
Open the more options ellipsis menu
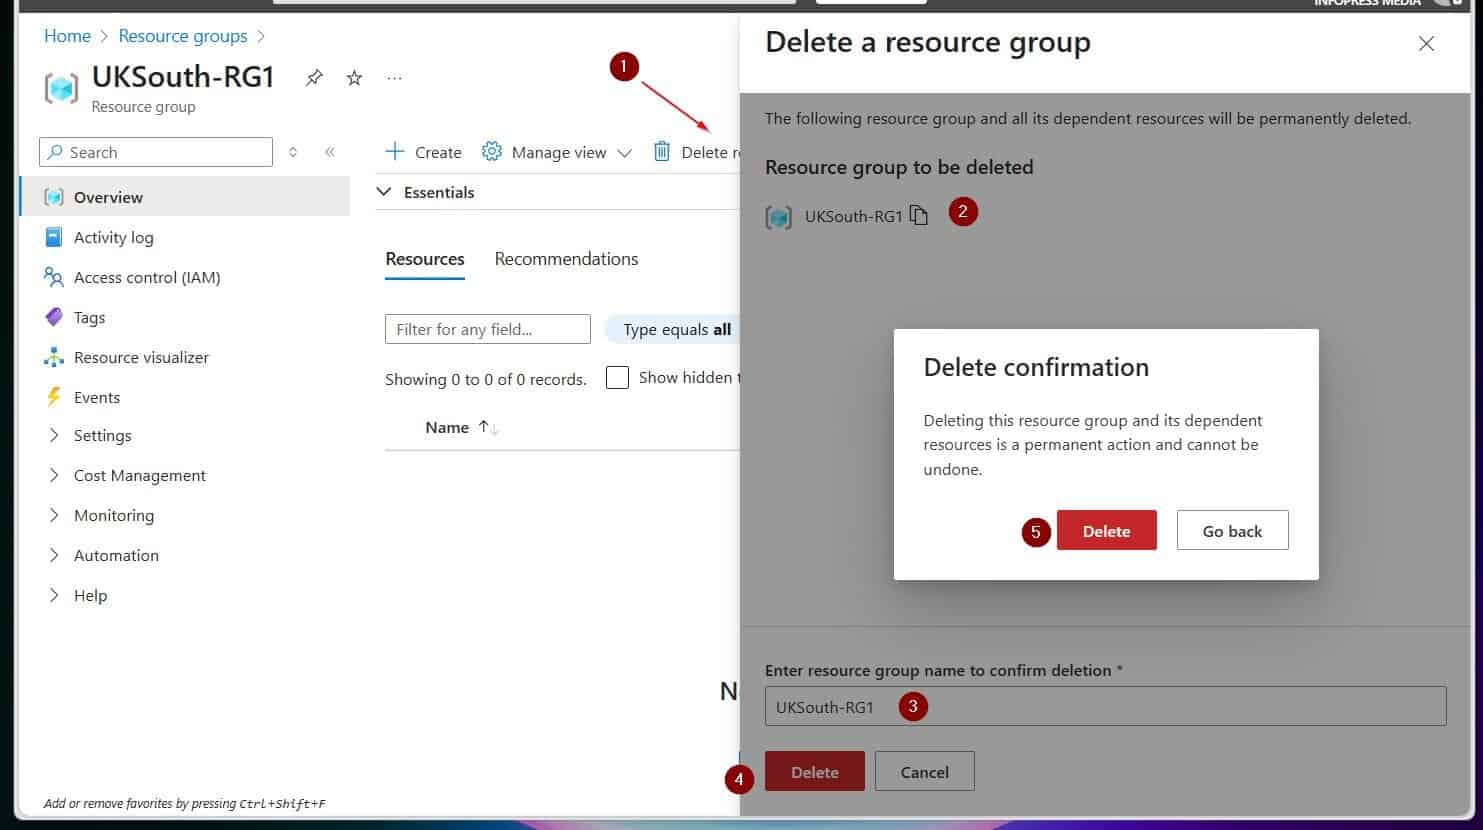(x=394, y=78)
